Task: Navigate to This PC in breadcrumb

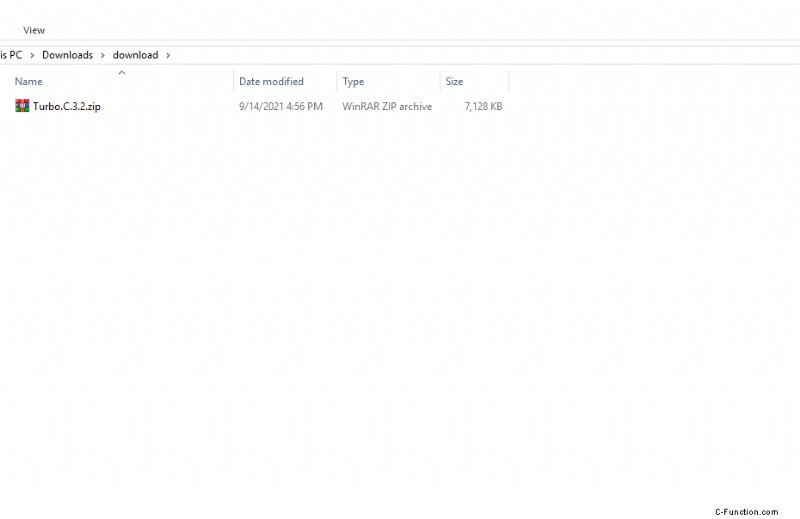Action: coord(11,55)
